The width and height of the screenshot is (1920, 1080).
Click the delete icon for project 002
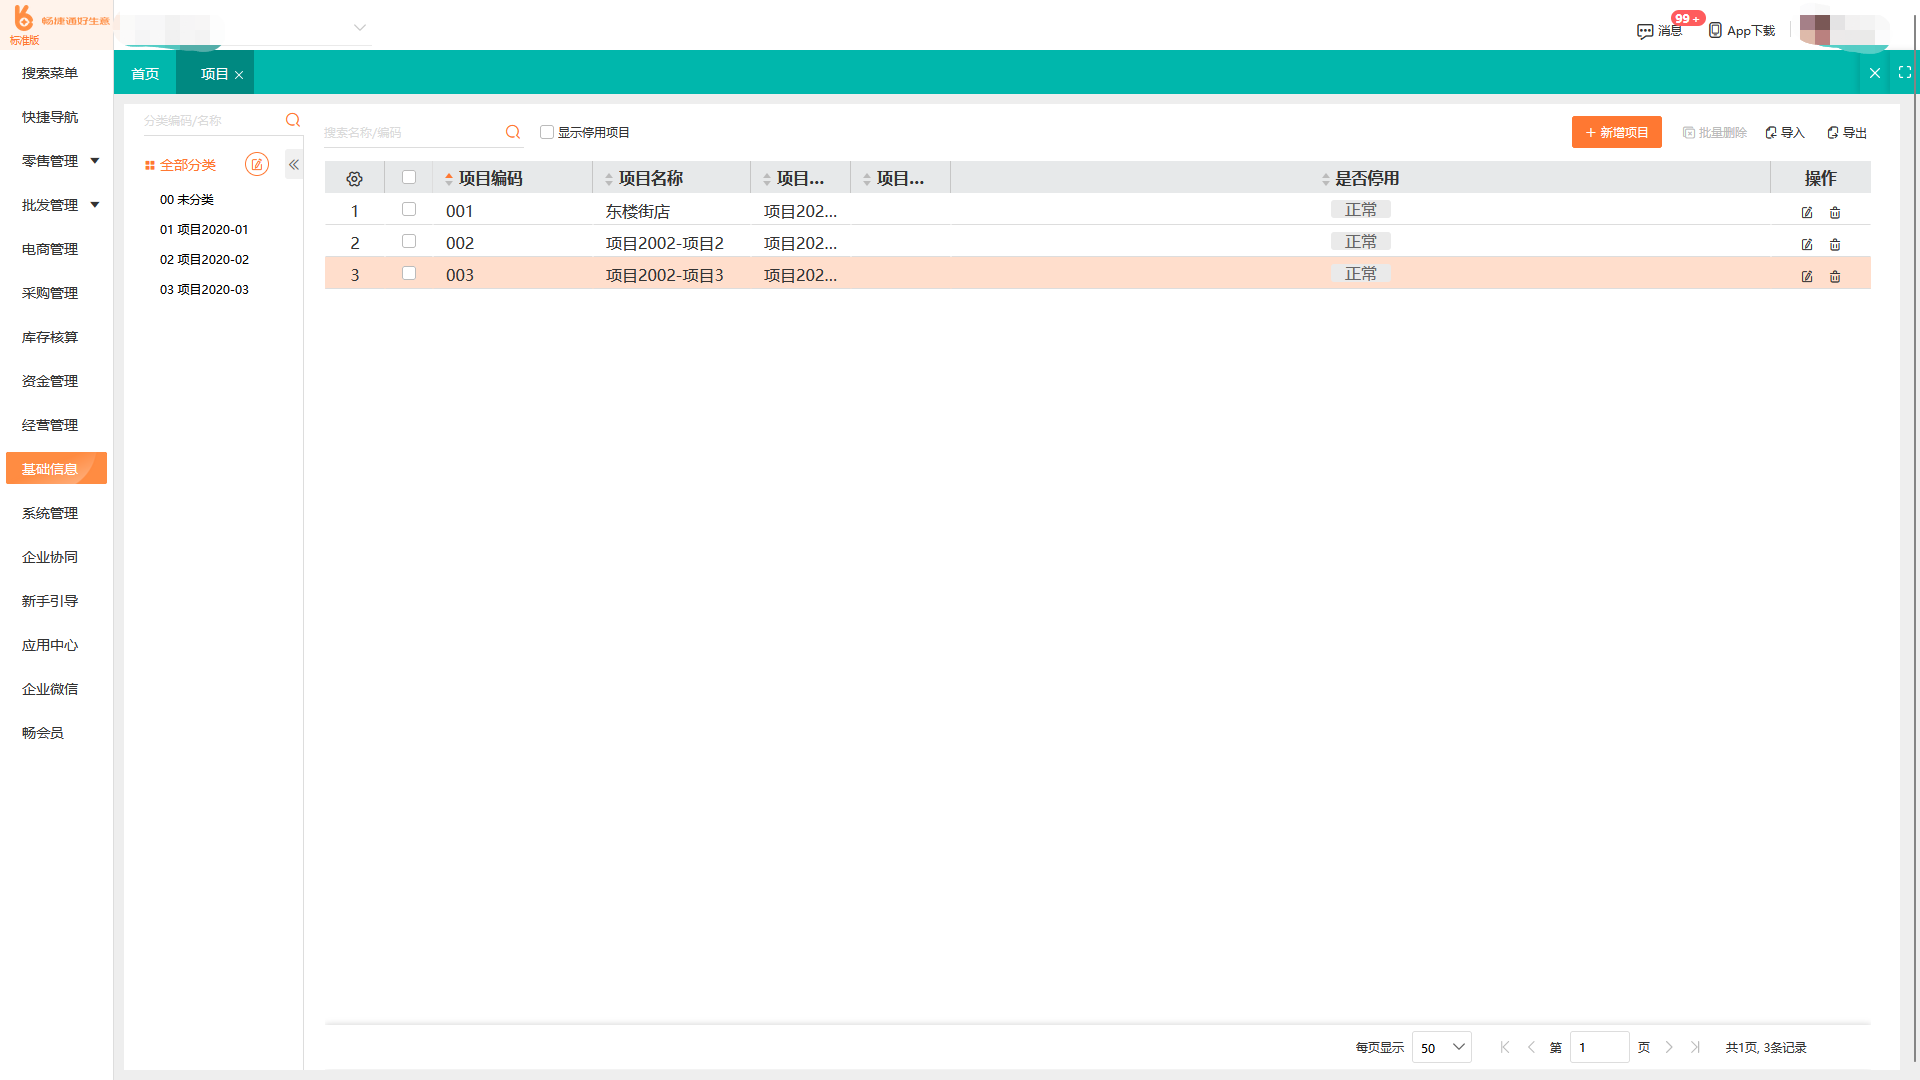(1834, 243)
